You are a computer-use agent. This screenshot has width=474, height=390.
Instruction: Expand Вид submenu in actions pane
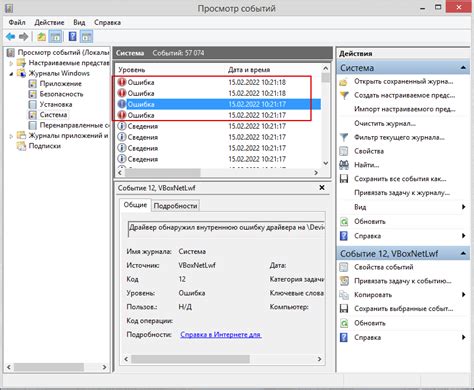point(463,207)
